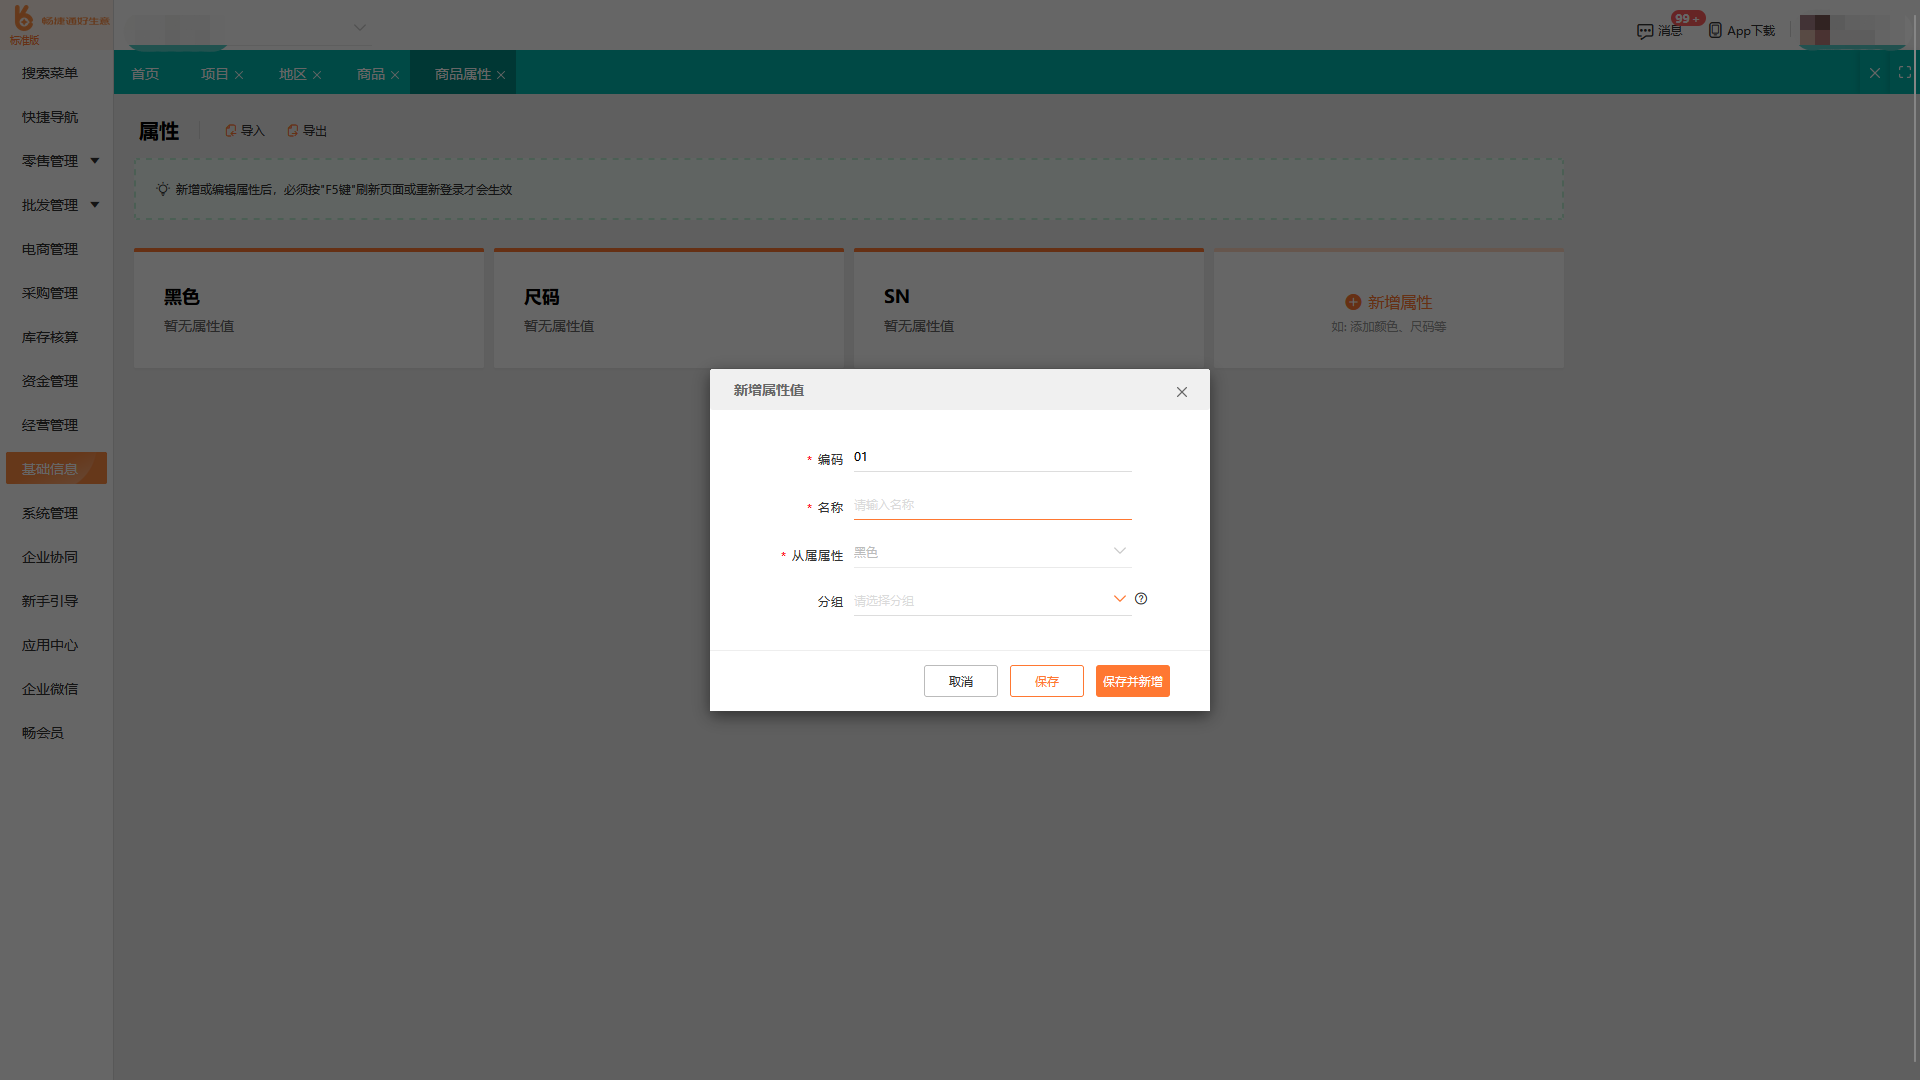Click the 基础信息 sidebar menu icon
Screen dimensions: 1920x1080
54,468
